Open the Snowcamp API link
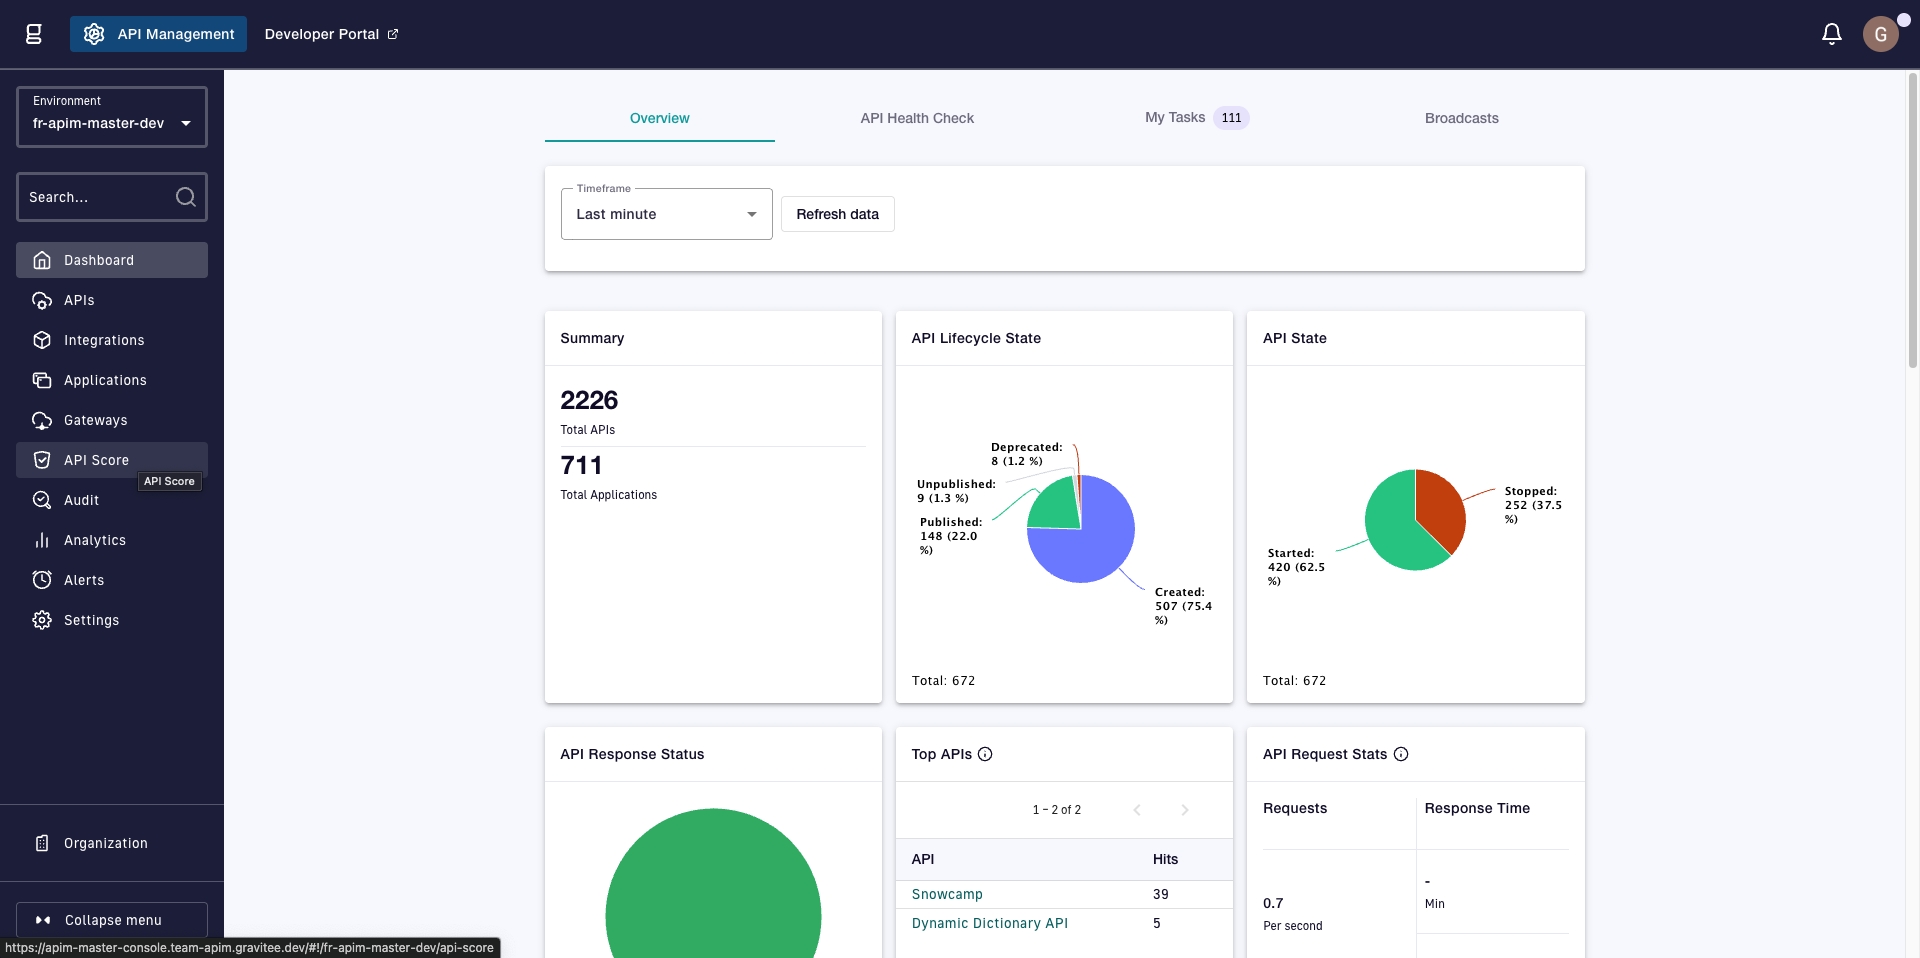 tap(947, 894)
